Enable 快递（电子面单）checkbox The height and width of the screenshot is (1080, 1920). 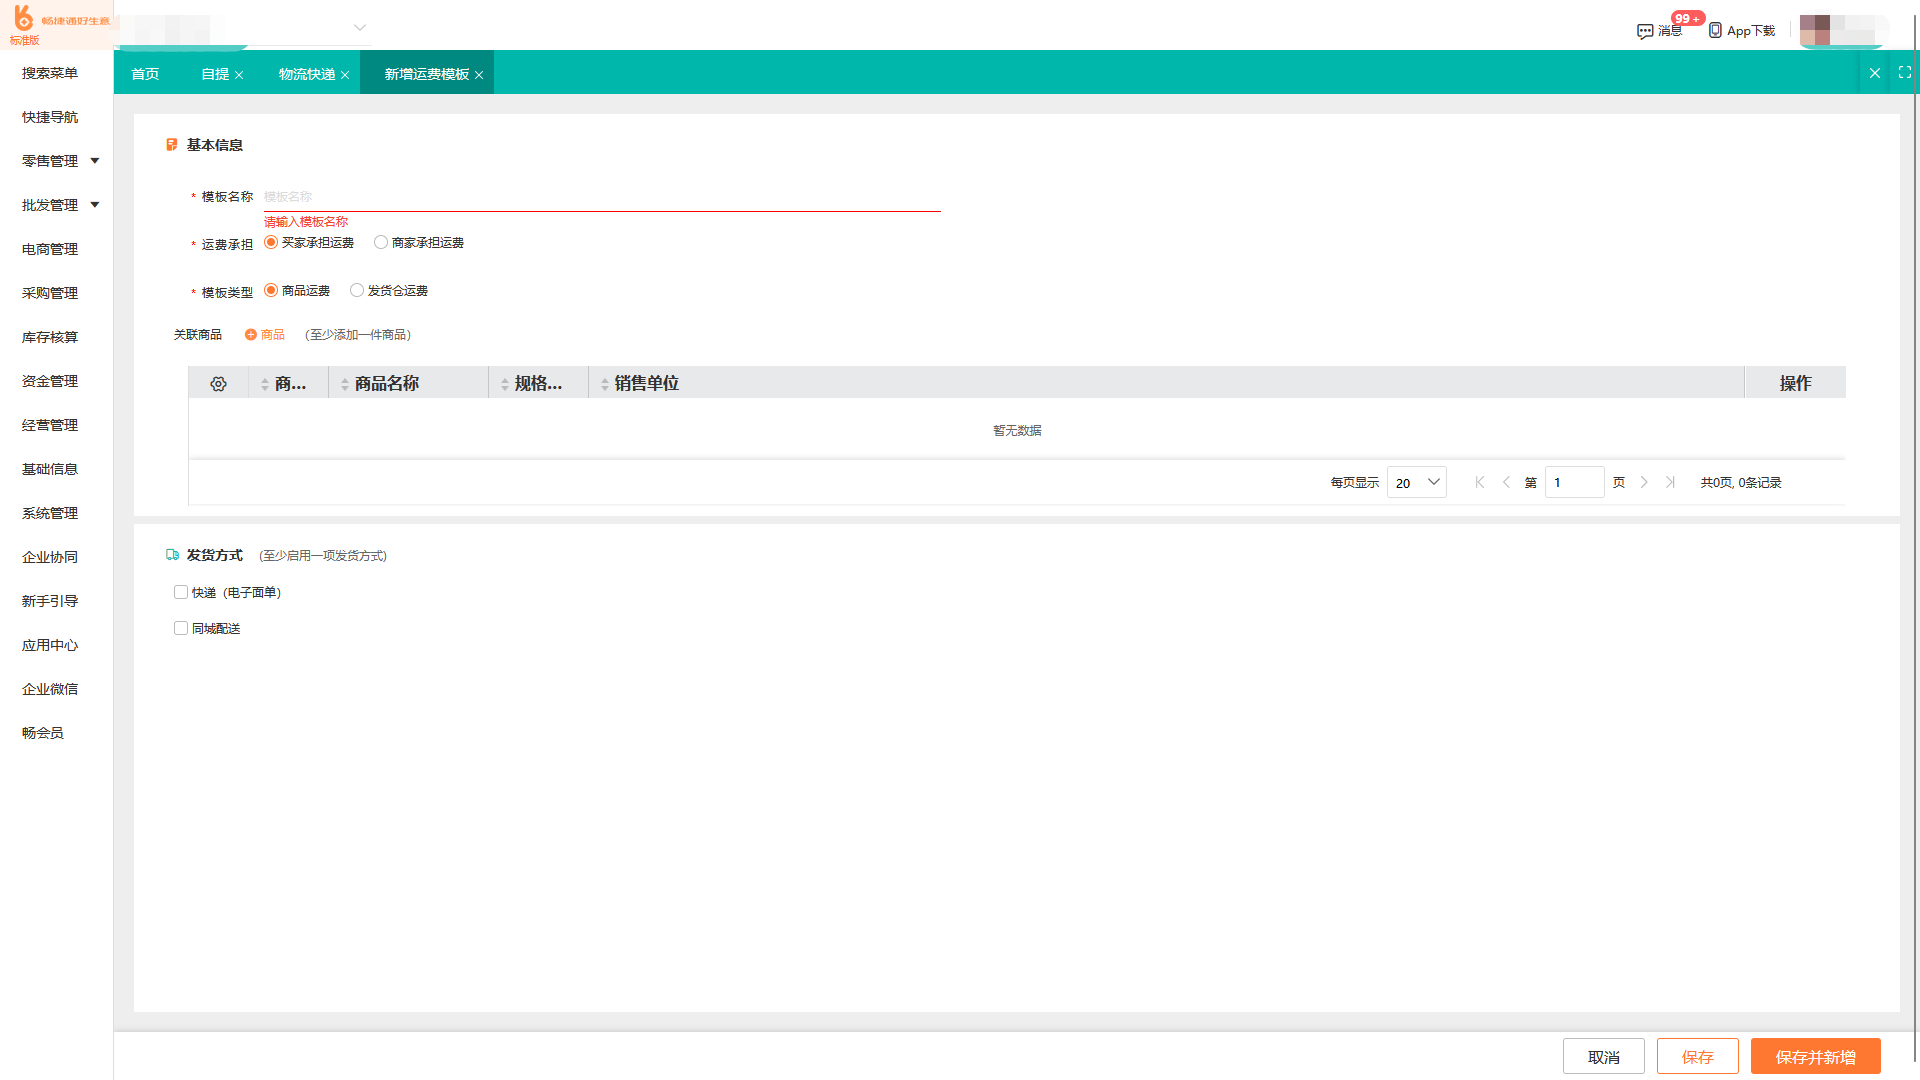tap(181, 591)
